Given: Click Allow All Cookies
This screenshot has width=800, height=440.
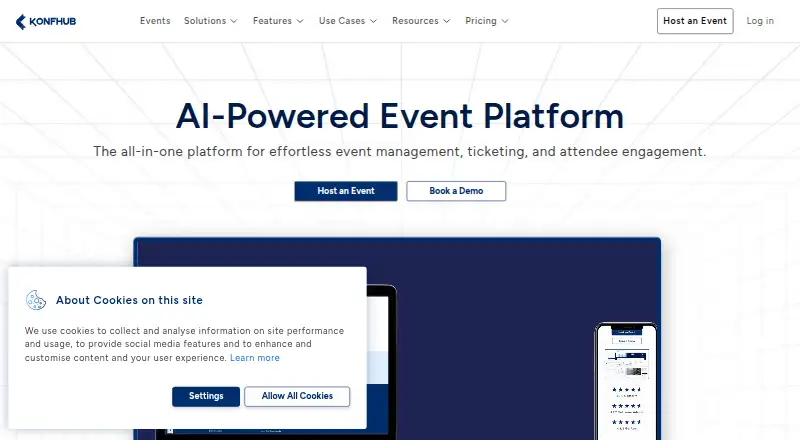Looking at the screenshot, I should pos(297,396).
